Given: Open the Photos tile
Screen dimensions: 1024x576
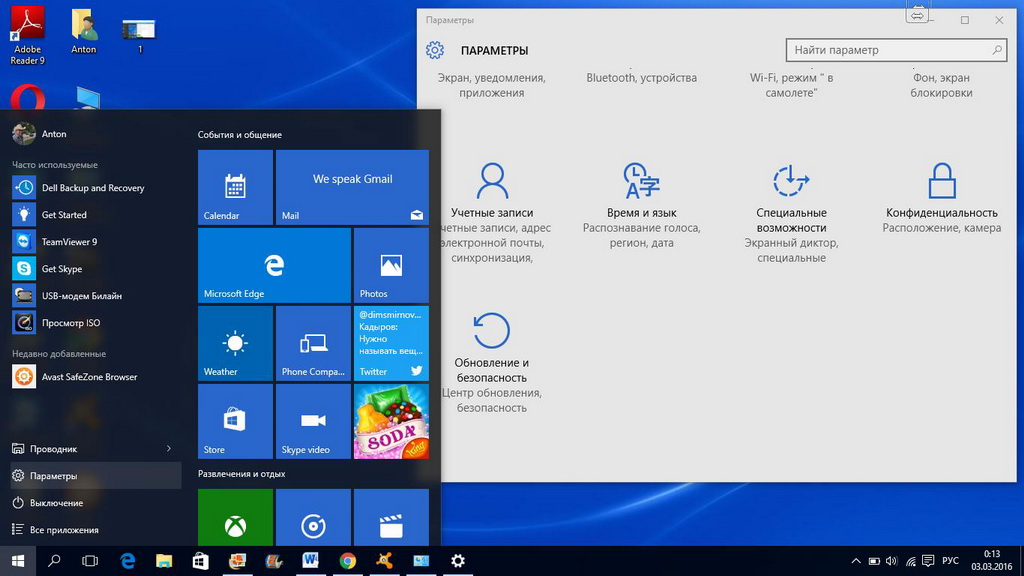Looking at the screenshot, I should click(391, 265).
